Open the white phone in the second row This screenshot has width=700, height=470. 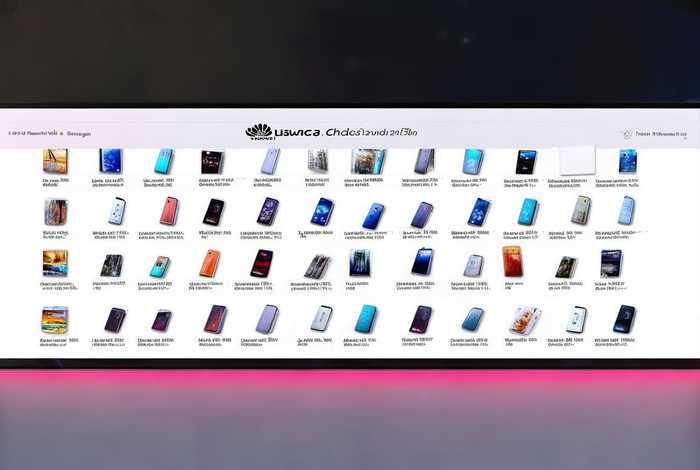pyautogui.click(x=117, y=211)
